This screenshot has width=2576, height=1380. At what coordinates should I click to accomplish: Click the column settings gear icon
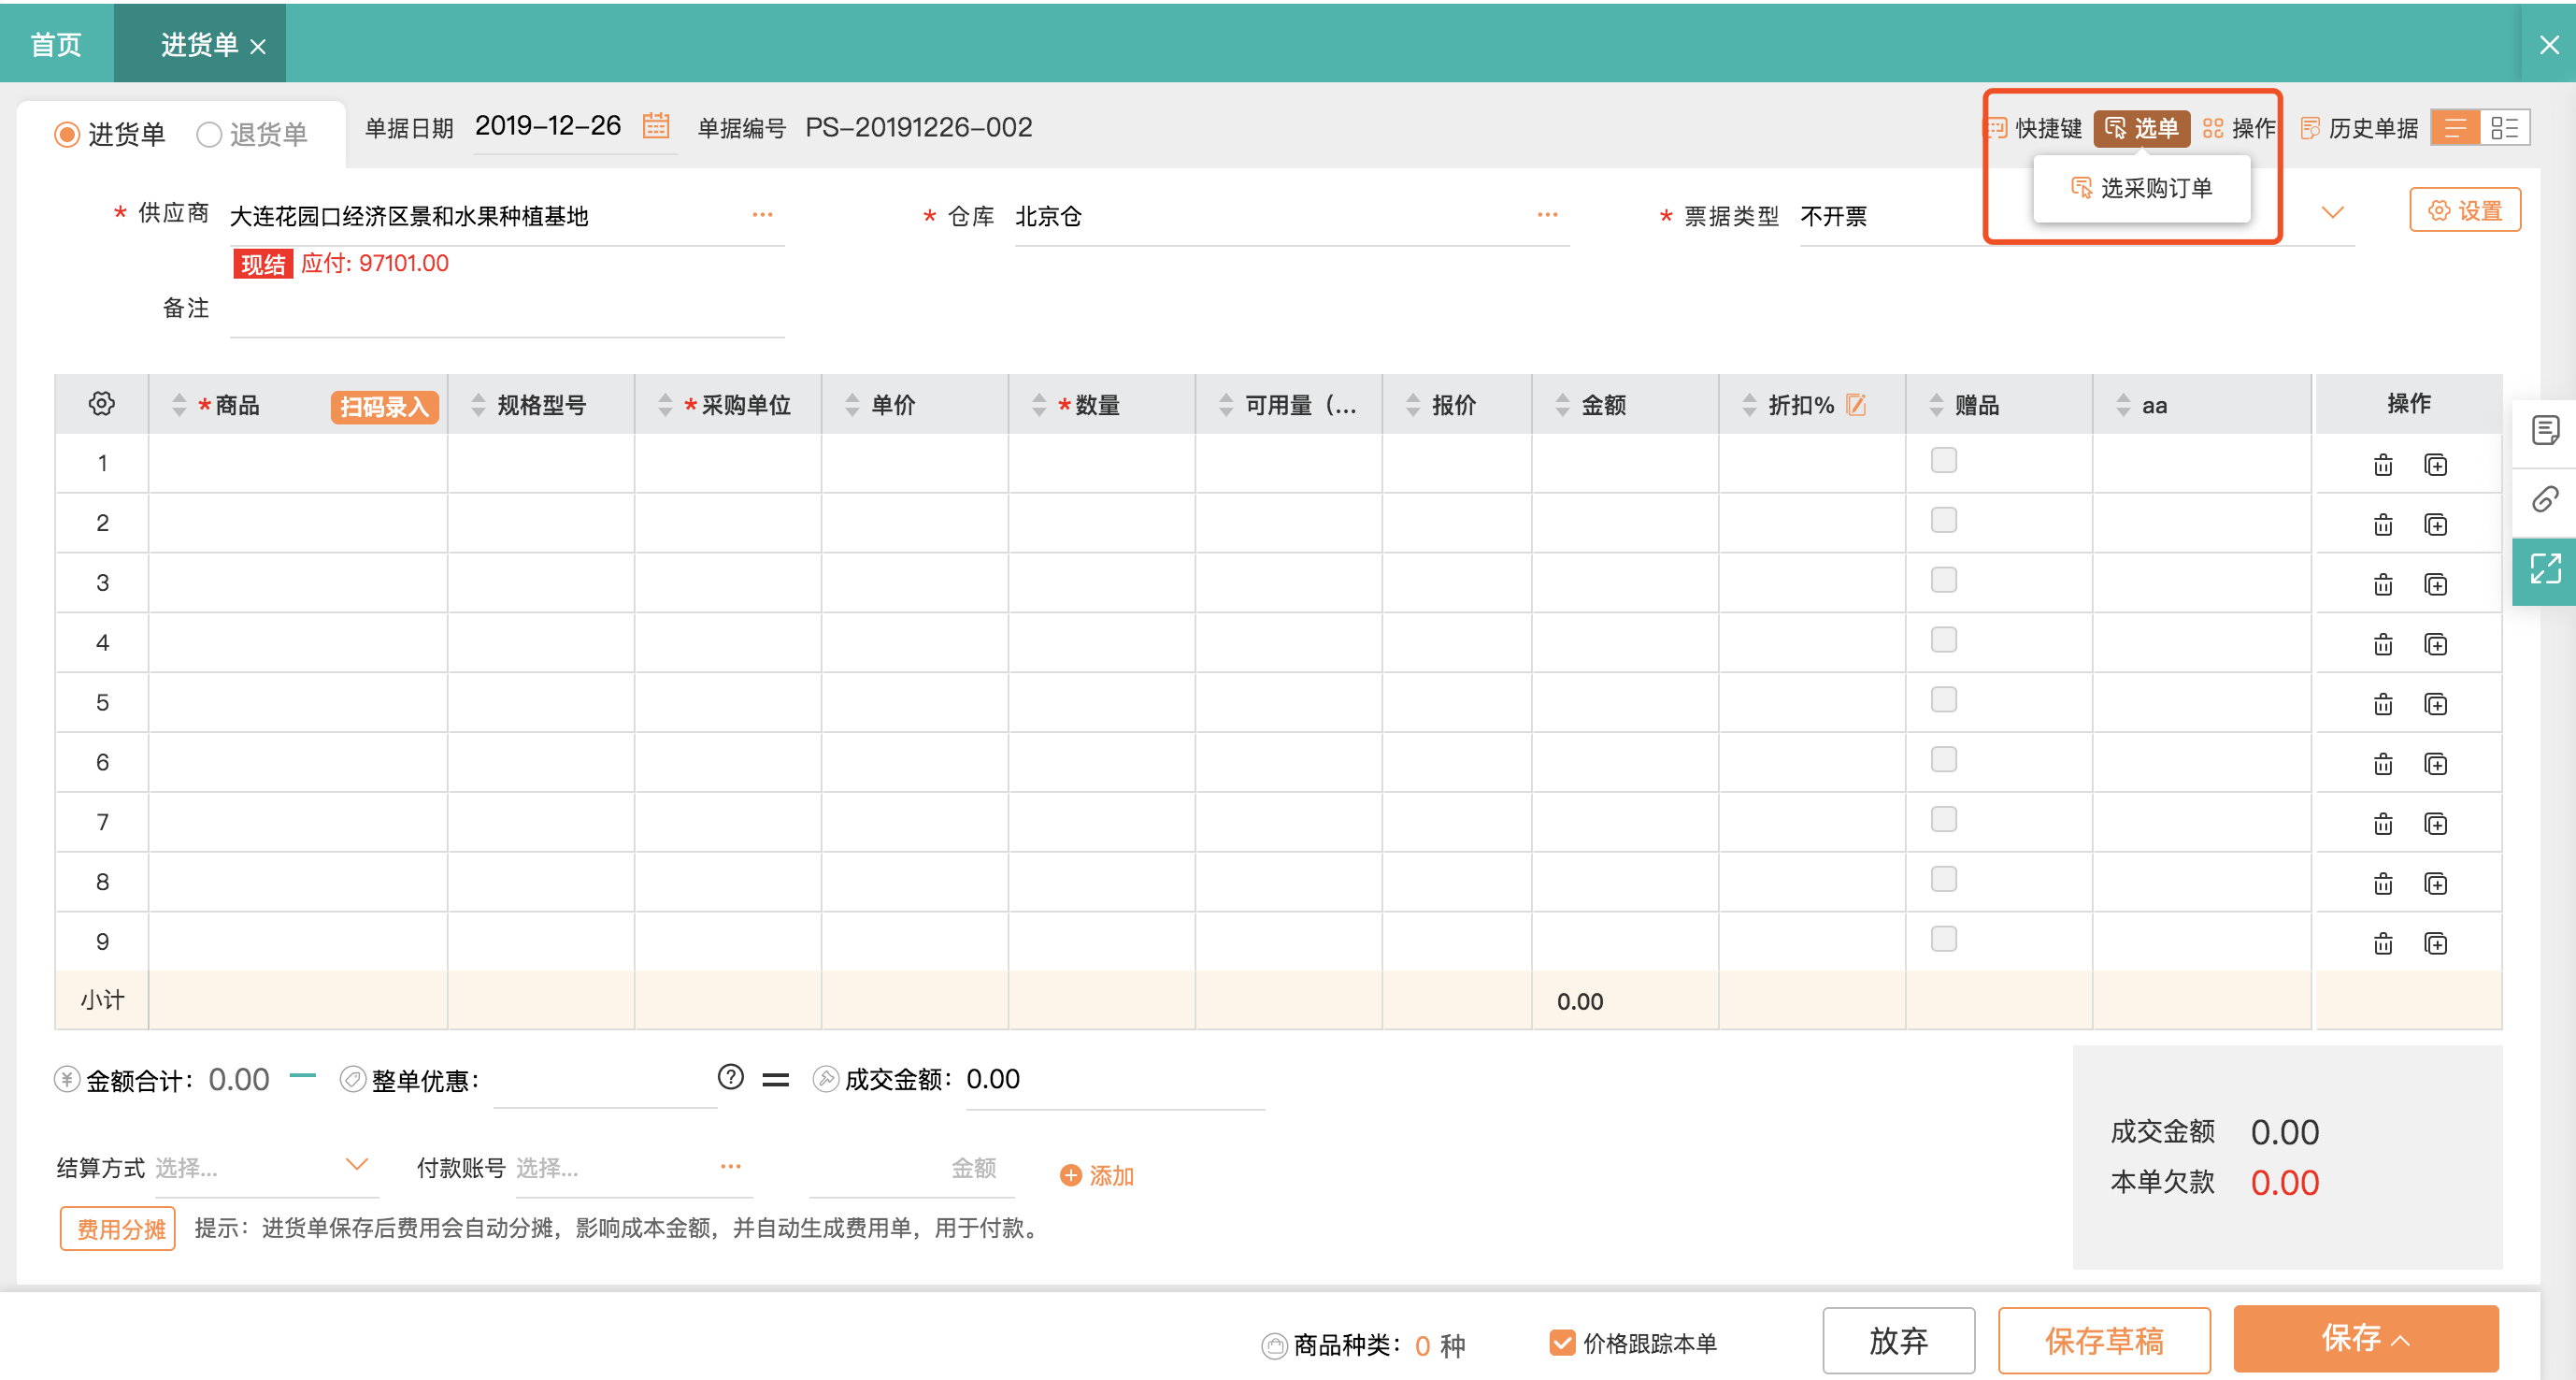[102, 404]
